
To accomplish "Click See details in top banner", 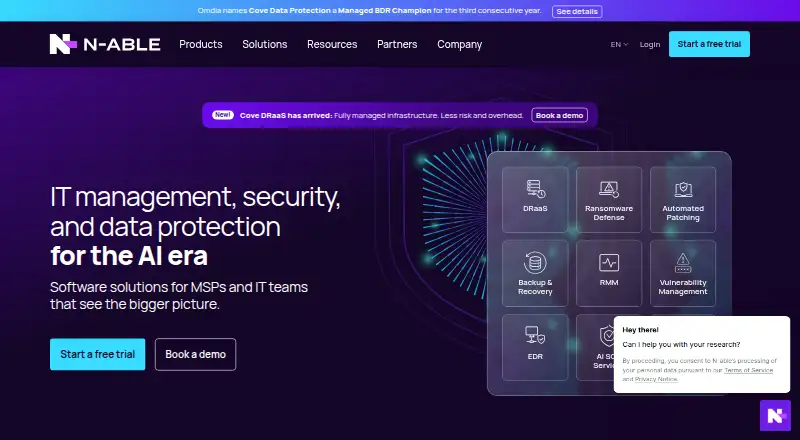I will click(x=577, y=11).
